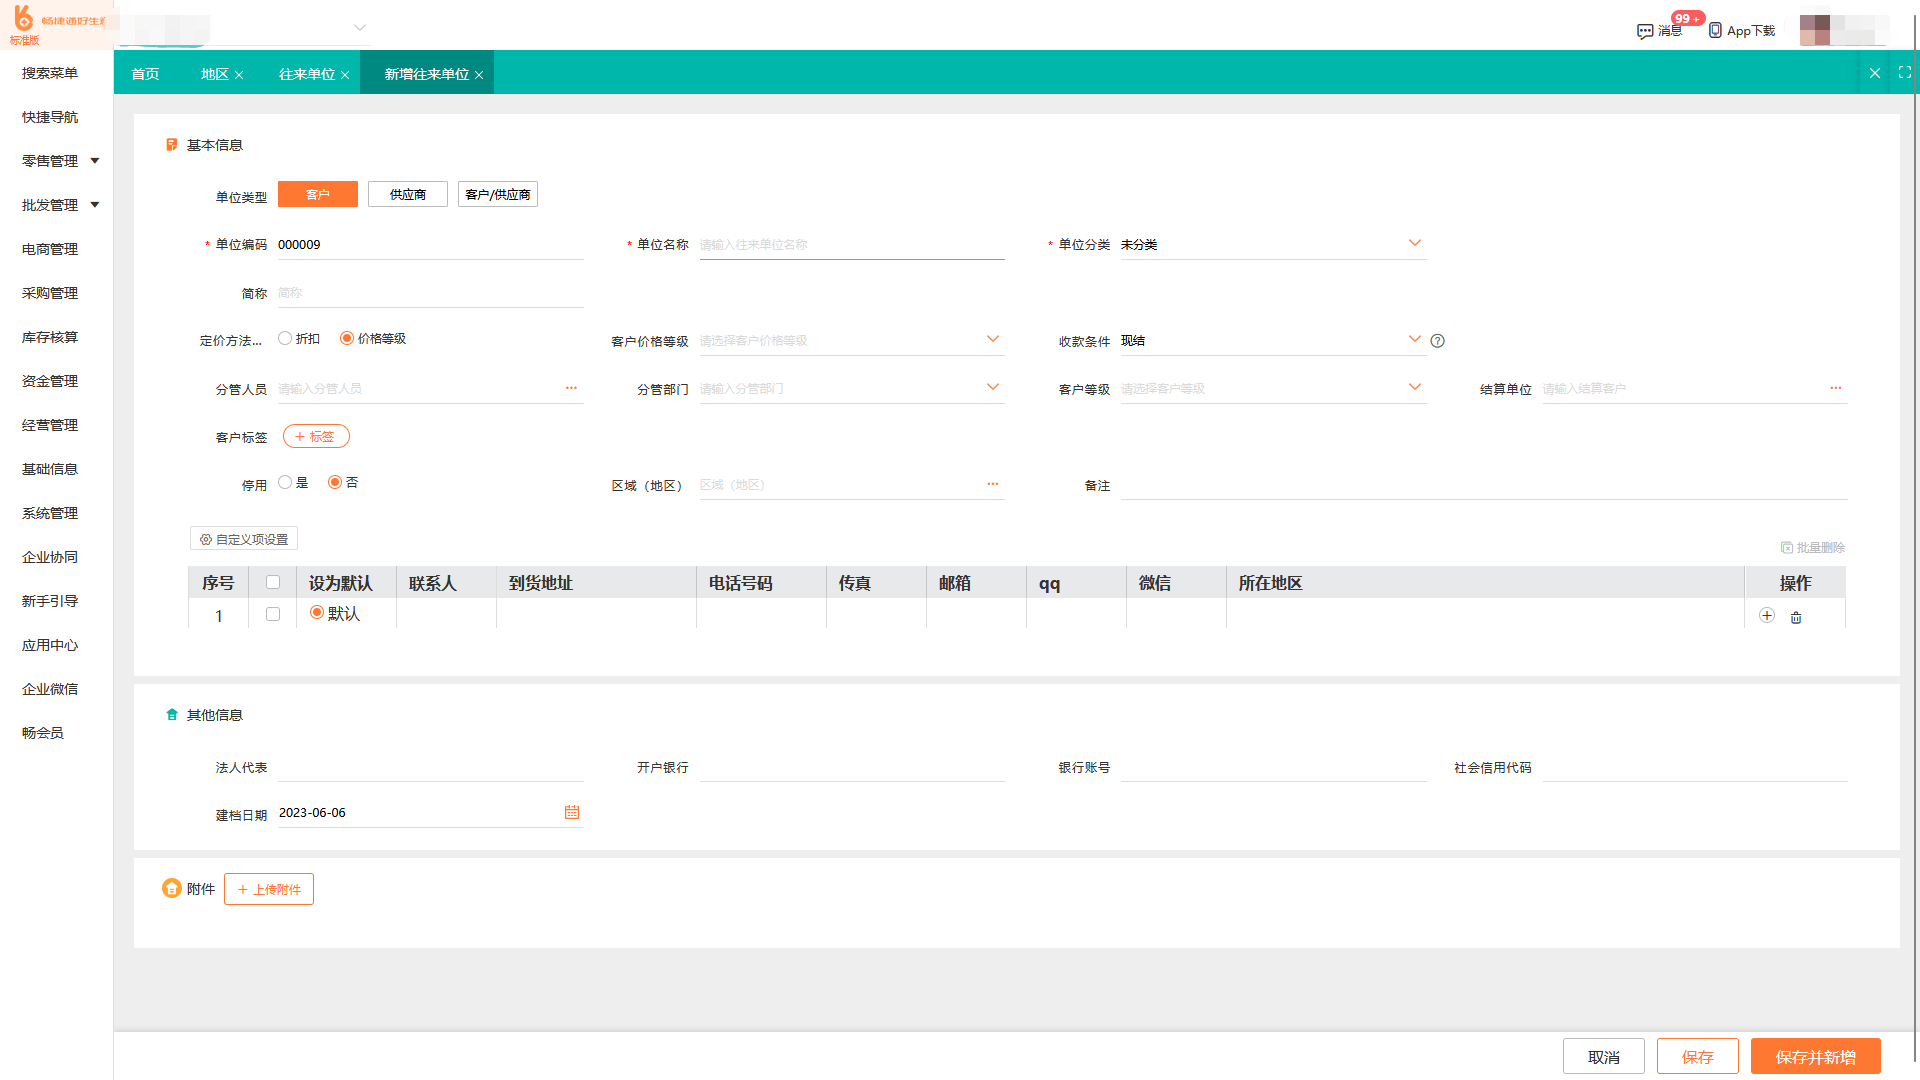The width and height of the screenshot is (1920, 1080).
Task: Click the calendar icon for 建档日期
Action: coord(570,812)
